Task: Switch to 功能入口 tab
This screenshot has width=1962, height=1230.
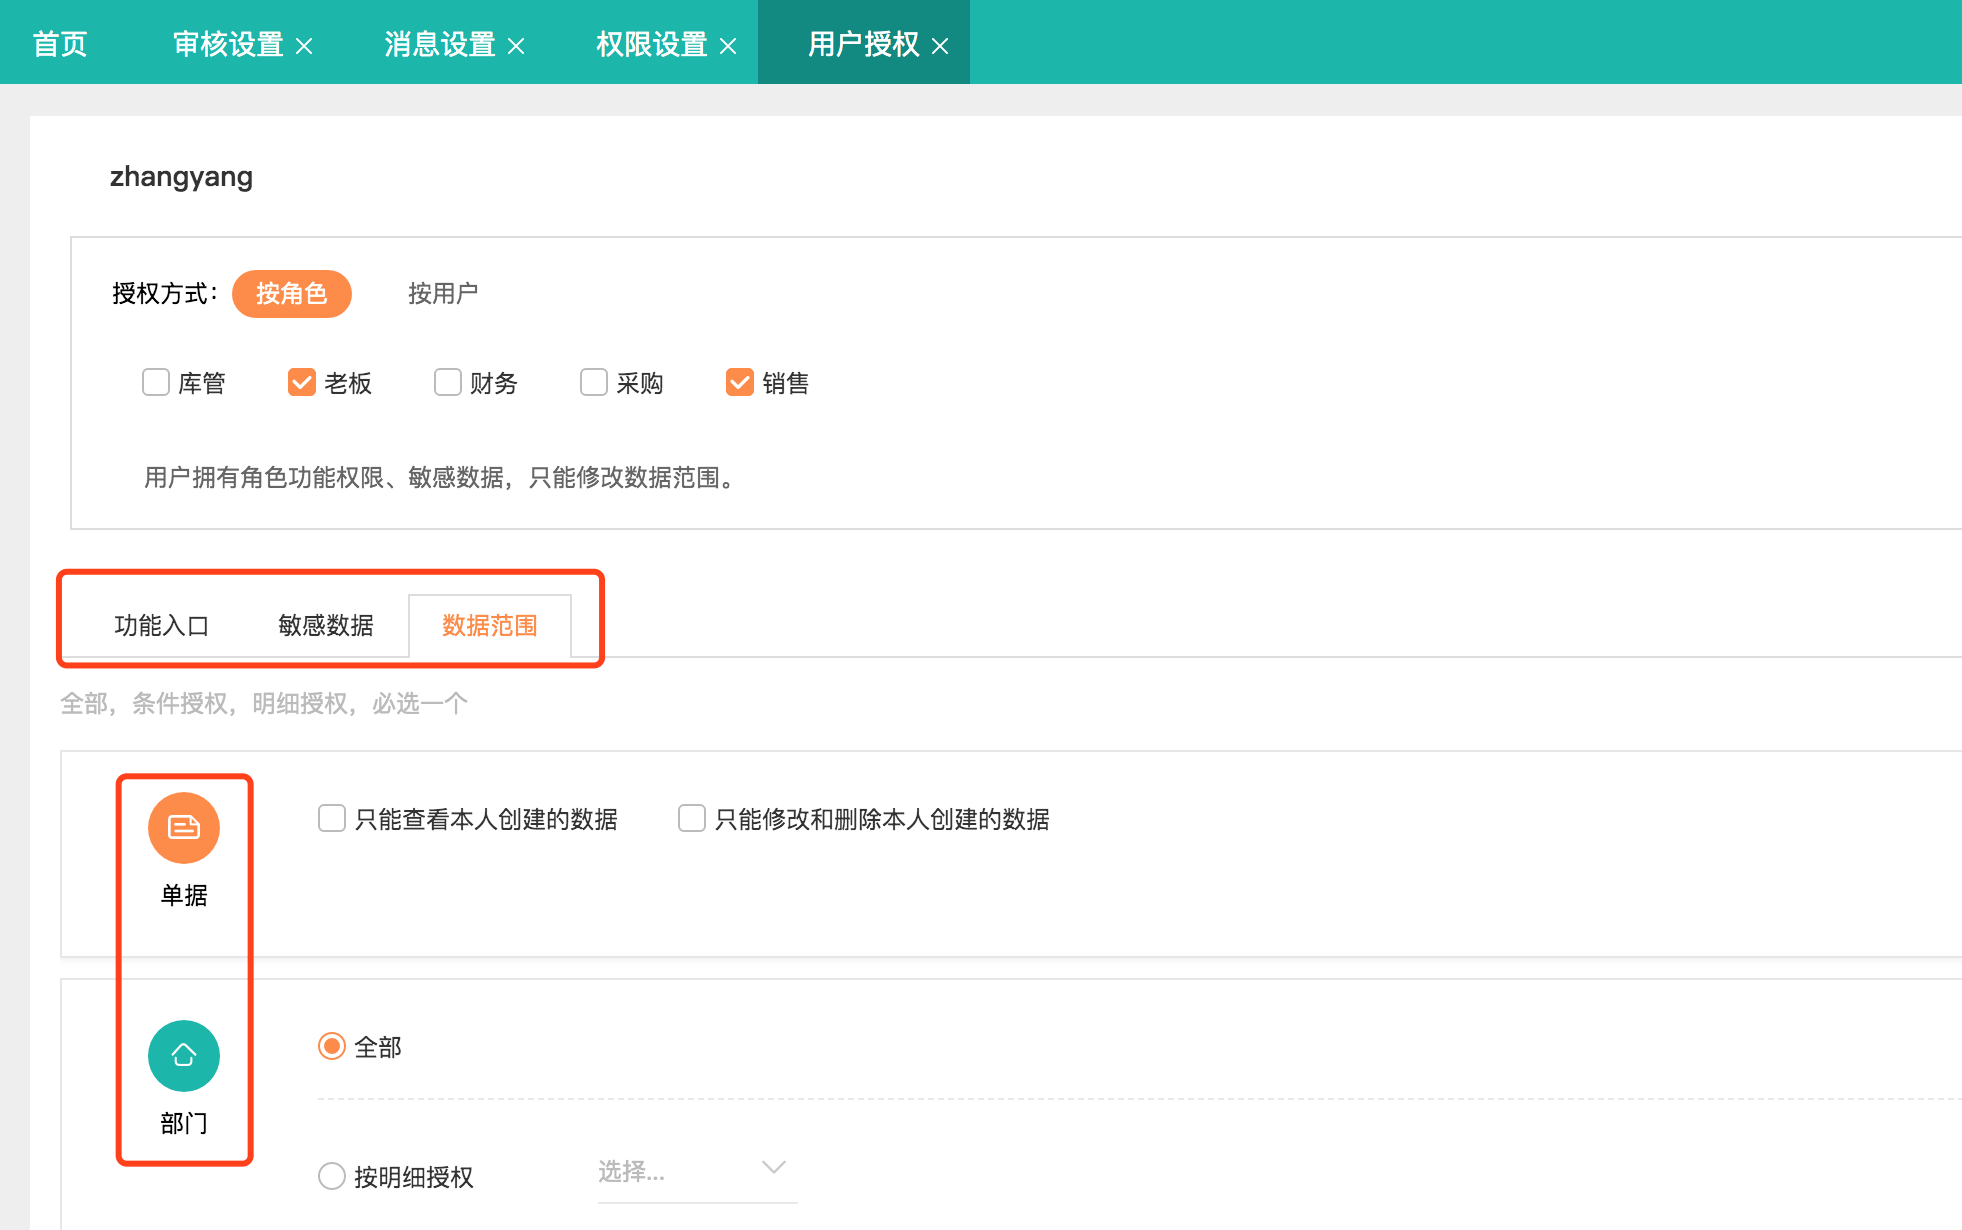Action: click(x=159, y=624)
